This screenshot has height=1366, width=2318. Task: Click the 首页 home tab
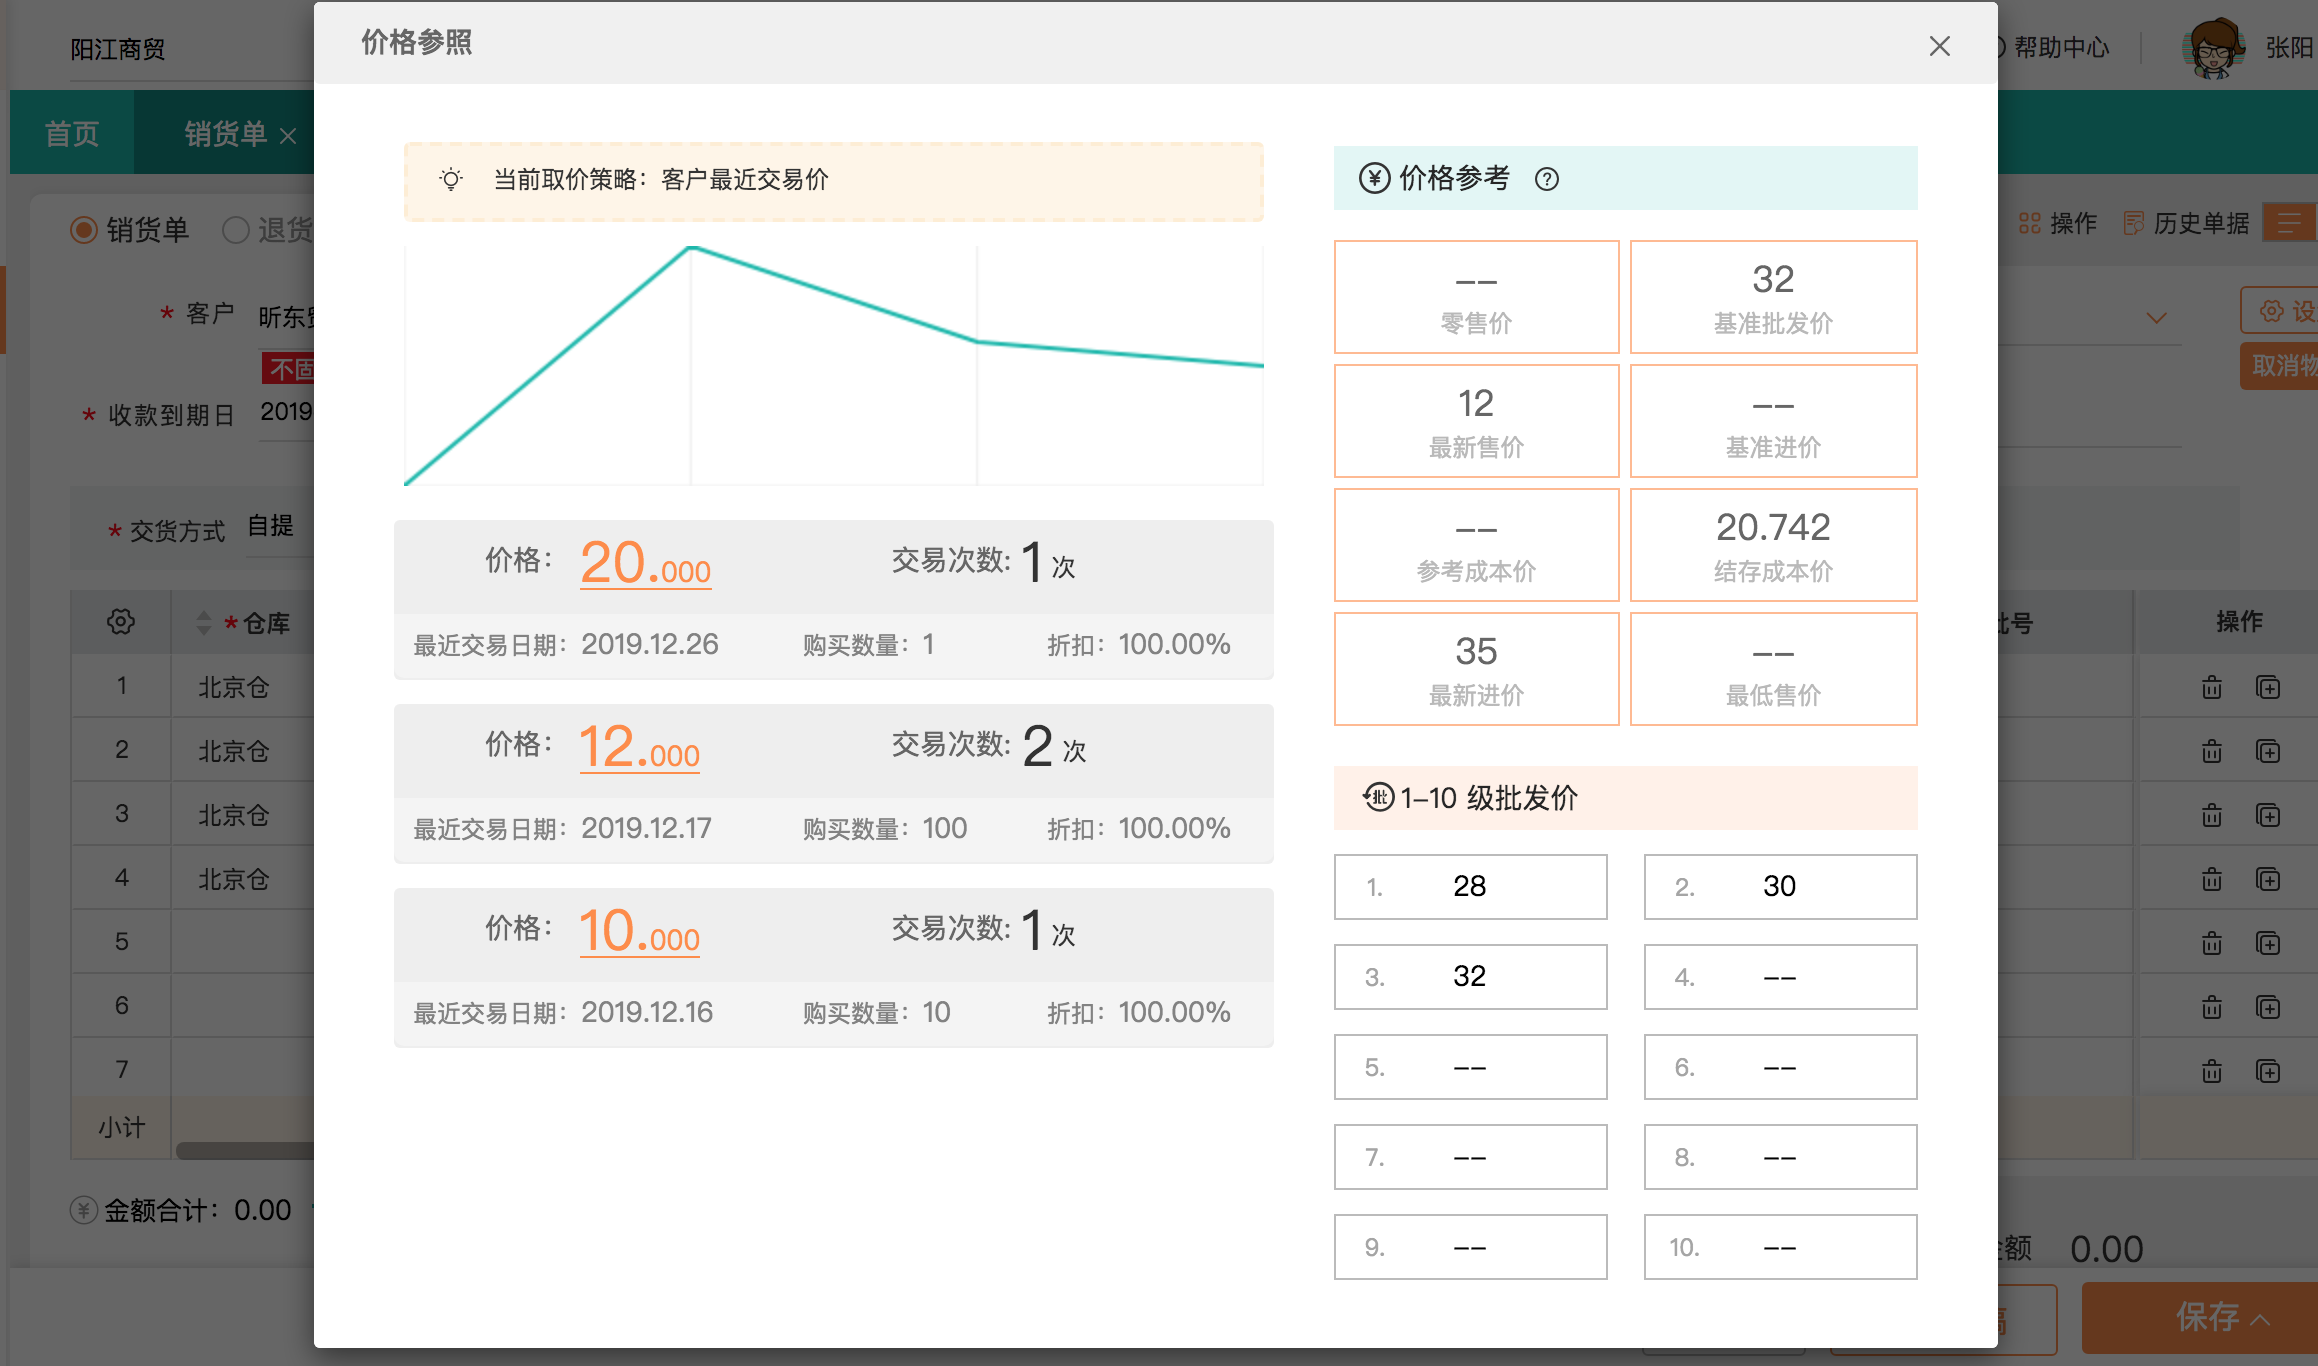(x=73, y=135)
